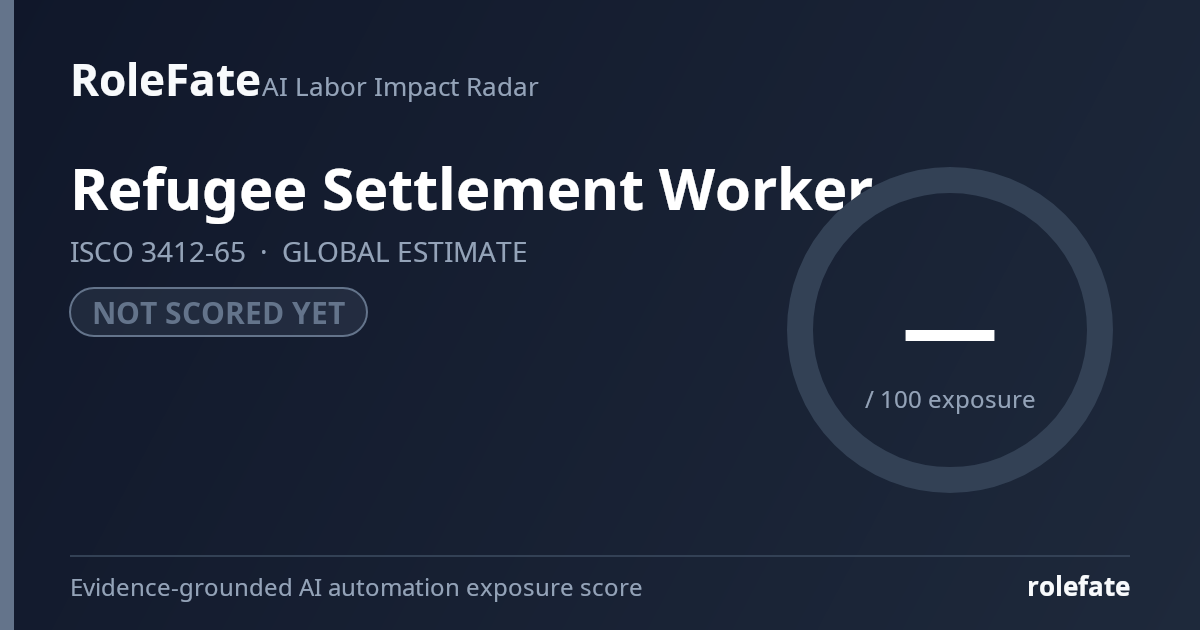This screenshot has width=1200, height=630.
Task: Click the white dash score placeholder
Action: [950, 335]
